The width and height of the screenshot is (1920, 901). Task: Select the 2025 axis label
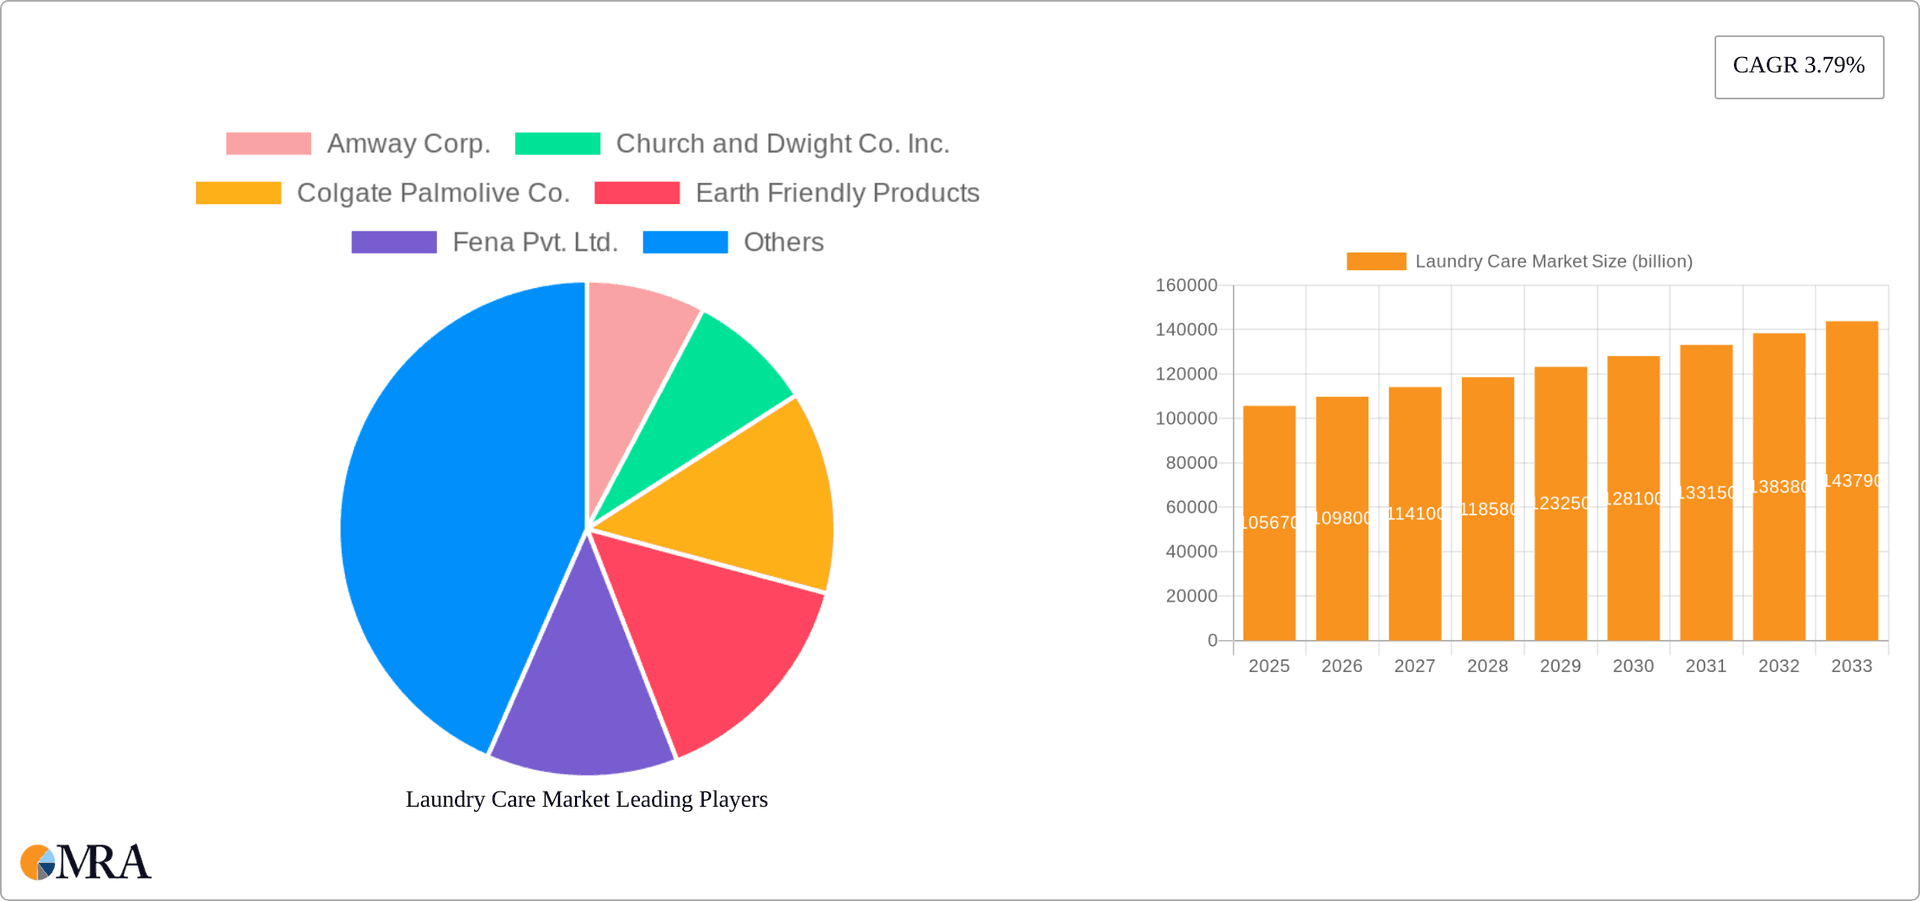1269,666
